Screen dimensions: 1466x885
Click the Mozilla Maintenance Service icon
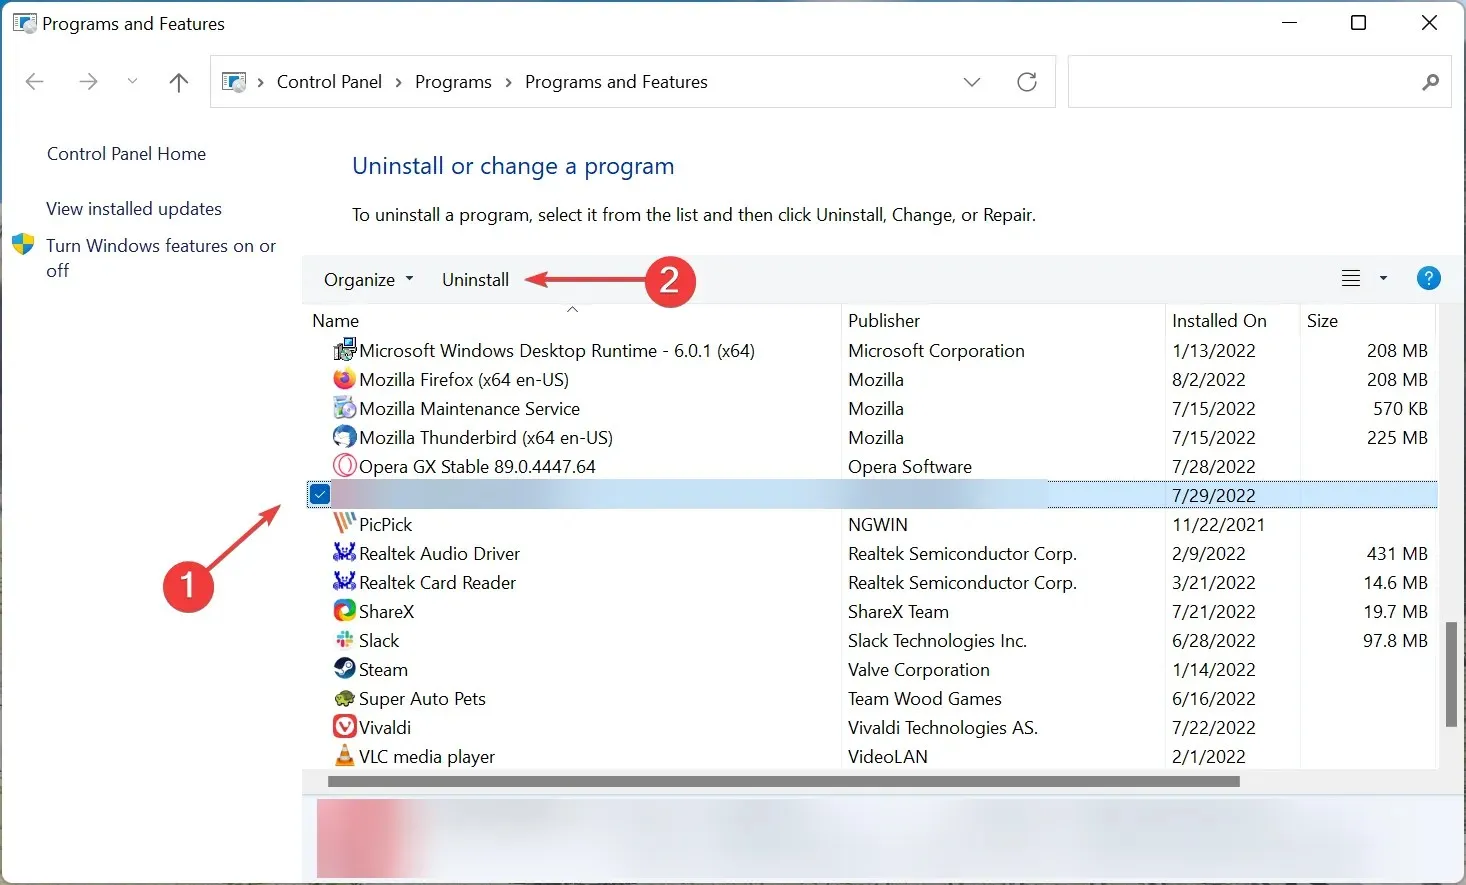344,408
